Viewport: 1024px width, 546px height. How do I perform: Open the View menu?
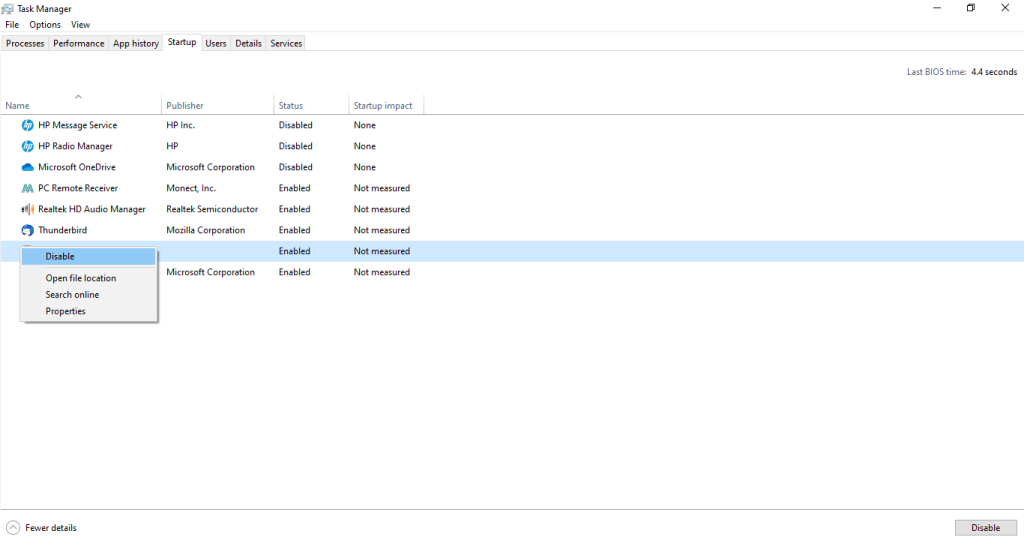[80, 25]
